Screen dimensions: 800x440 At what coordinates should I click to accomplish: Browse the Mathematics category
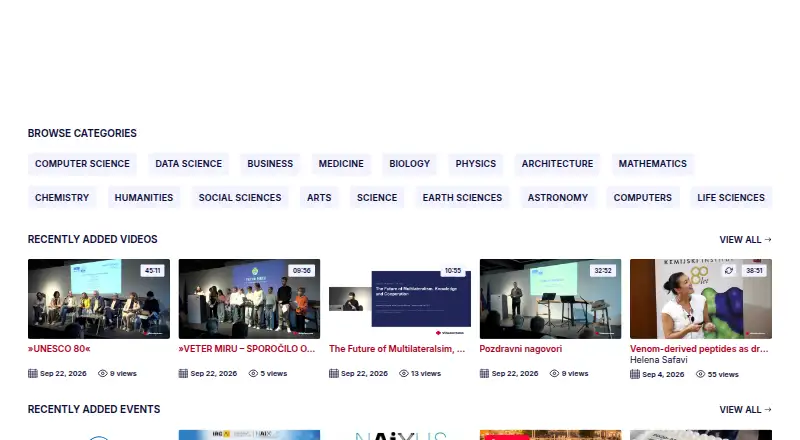tap(653, 164)
